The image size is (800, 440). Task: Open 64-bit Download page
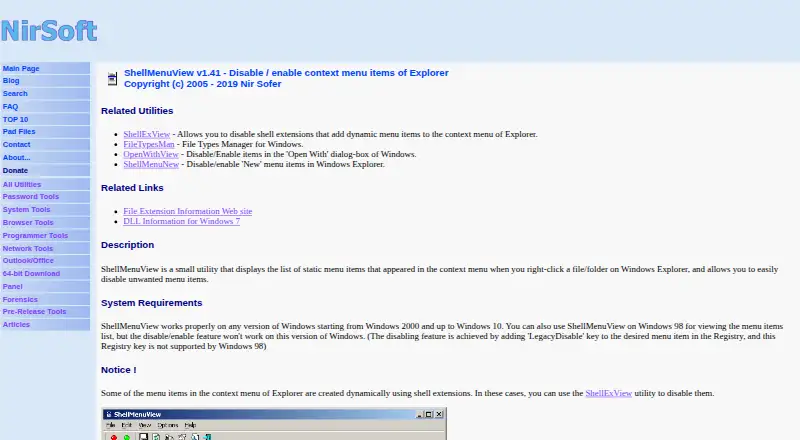tap(31, 274)
